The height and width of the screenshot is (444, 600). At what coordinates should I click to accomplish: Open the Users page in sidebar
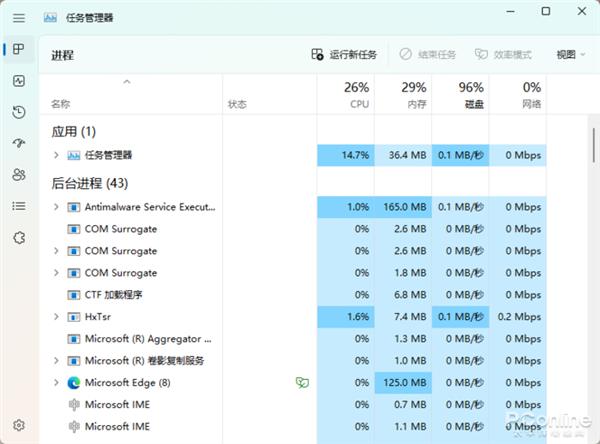tap(19, 174)
